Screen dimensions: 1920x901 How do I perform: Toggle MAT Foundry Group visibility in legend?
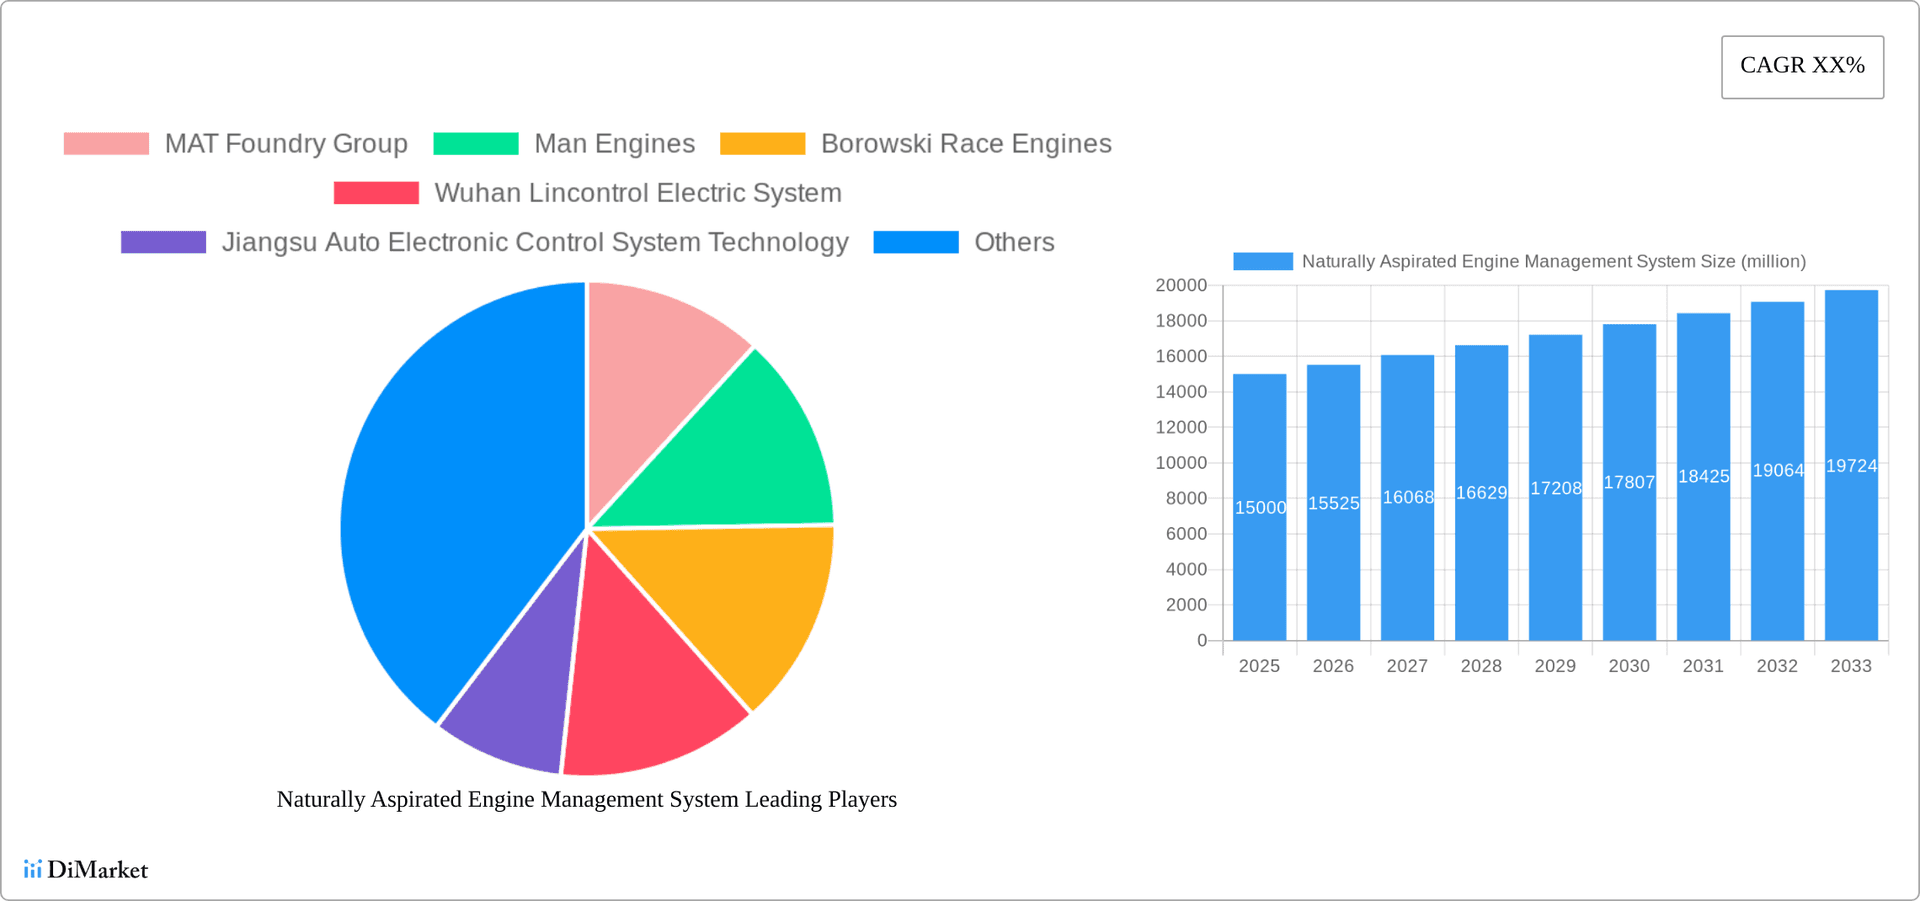(x=286, y=143)
